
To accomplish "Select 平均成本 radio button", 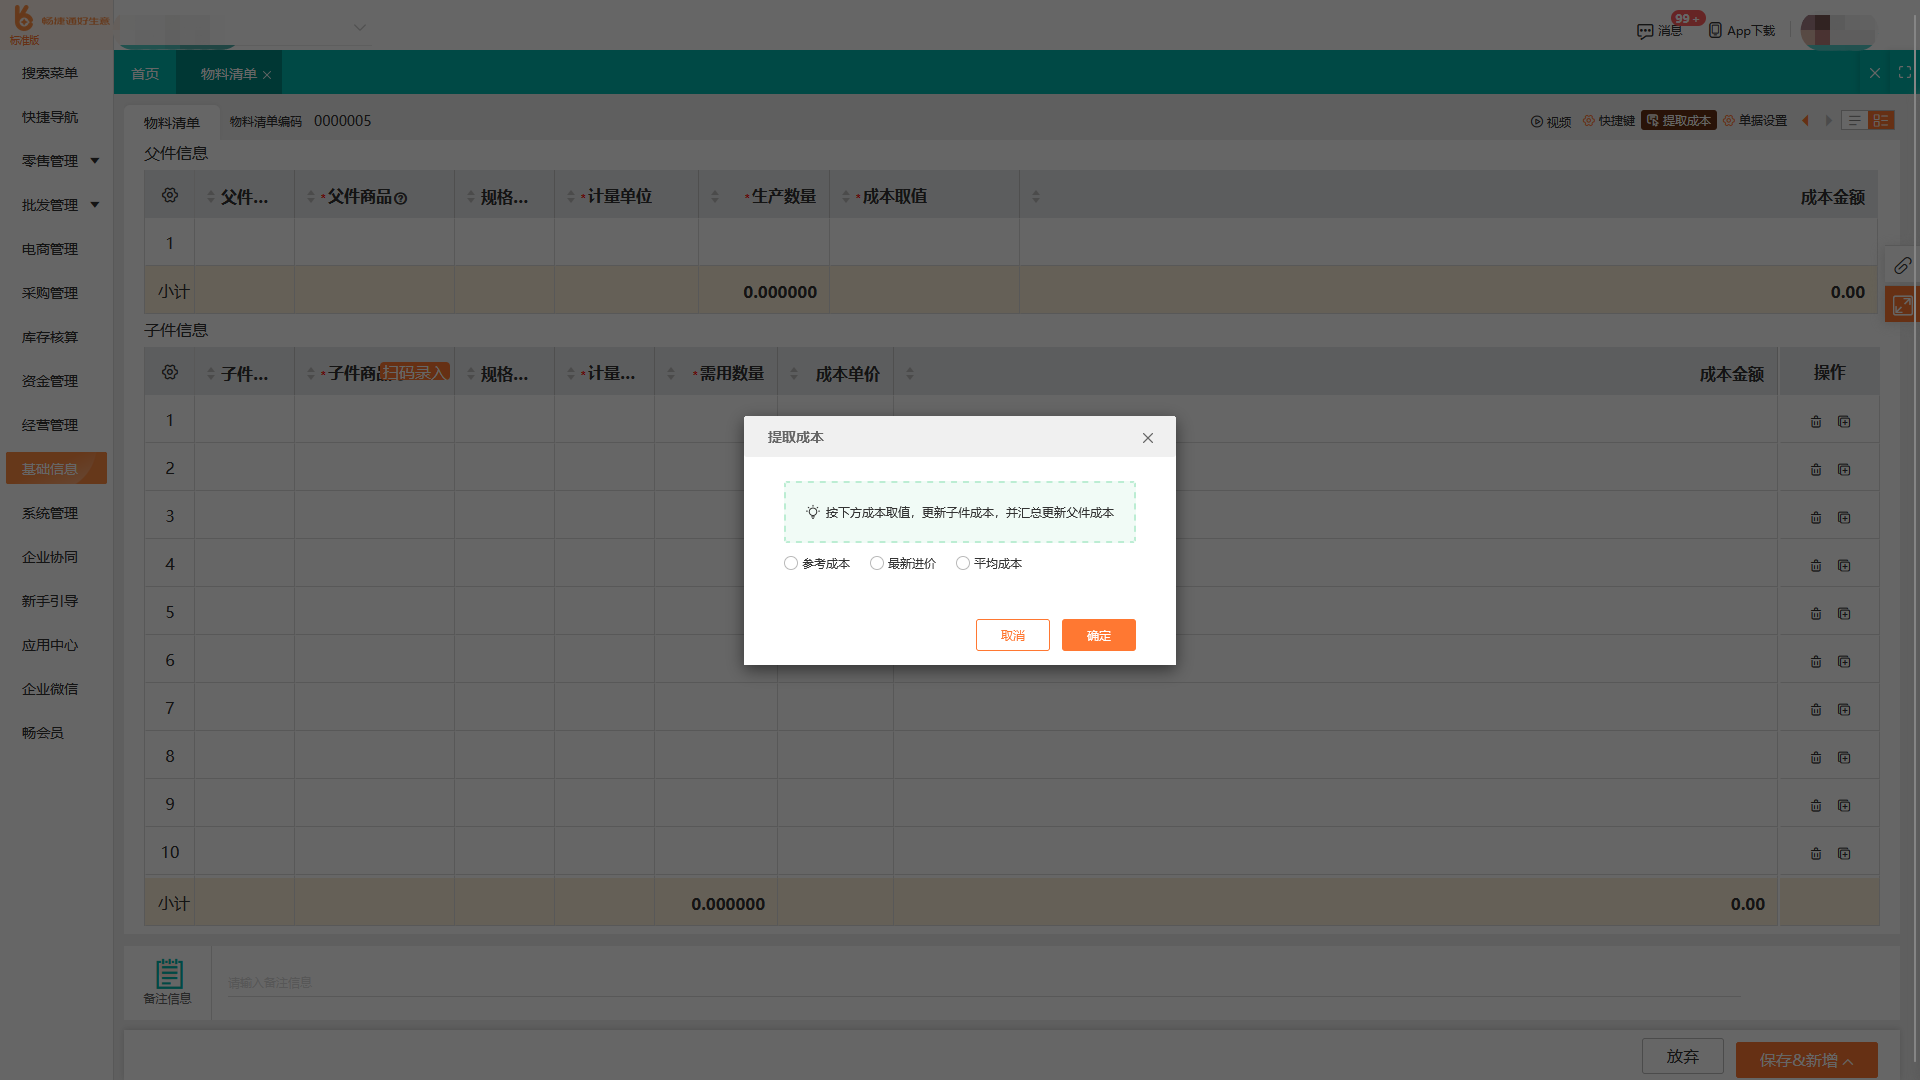I will pos(963,563).
